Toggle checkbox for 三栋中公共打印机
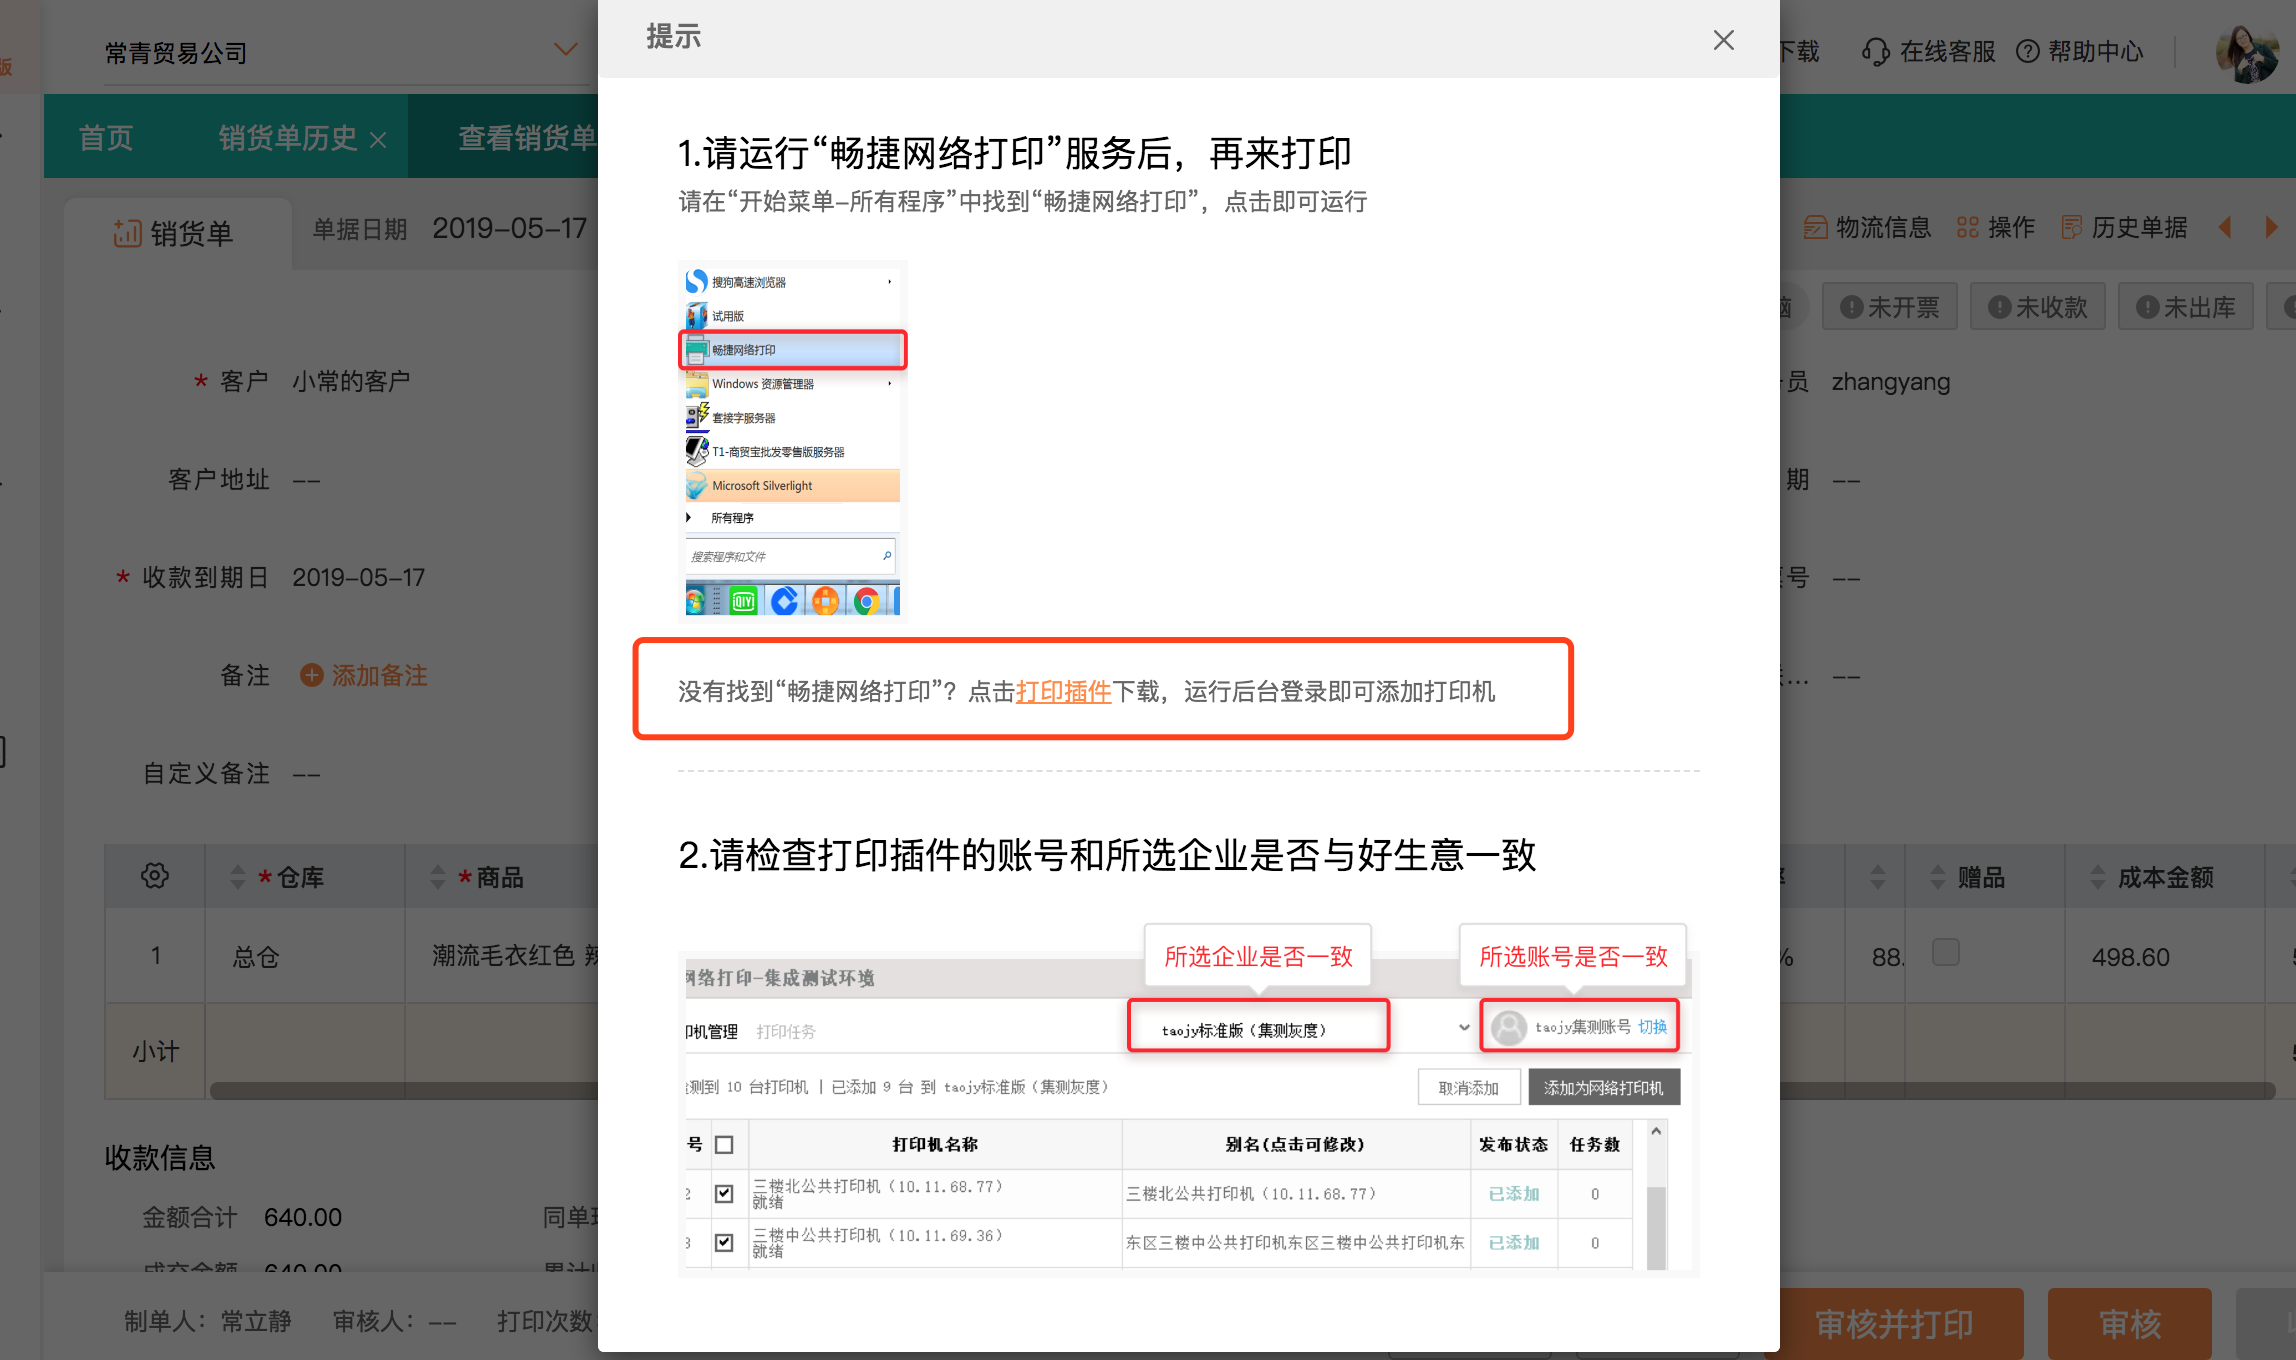 click(724, 1237)
